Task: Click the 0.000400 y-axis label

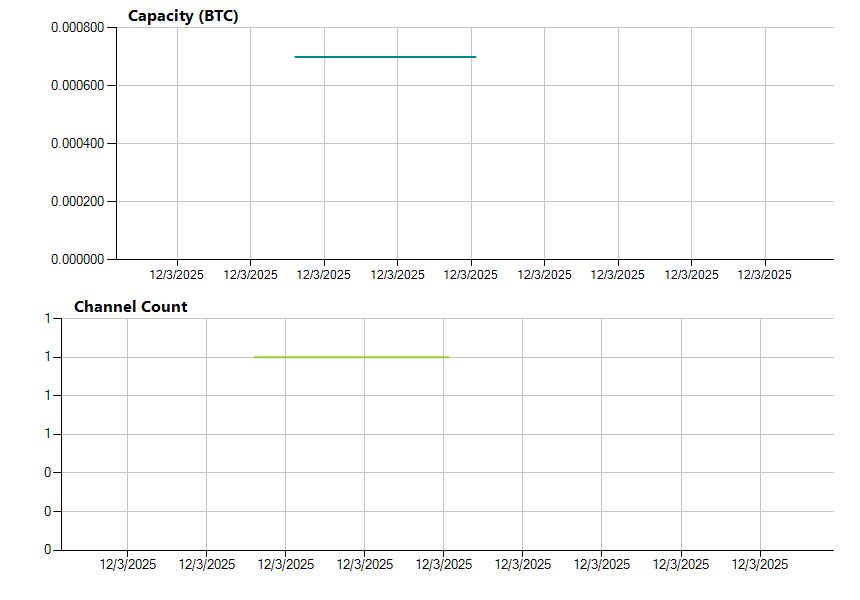Action: pos(77,143)
